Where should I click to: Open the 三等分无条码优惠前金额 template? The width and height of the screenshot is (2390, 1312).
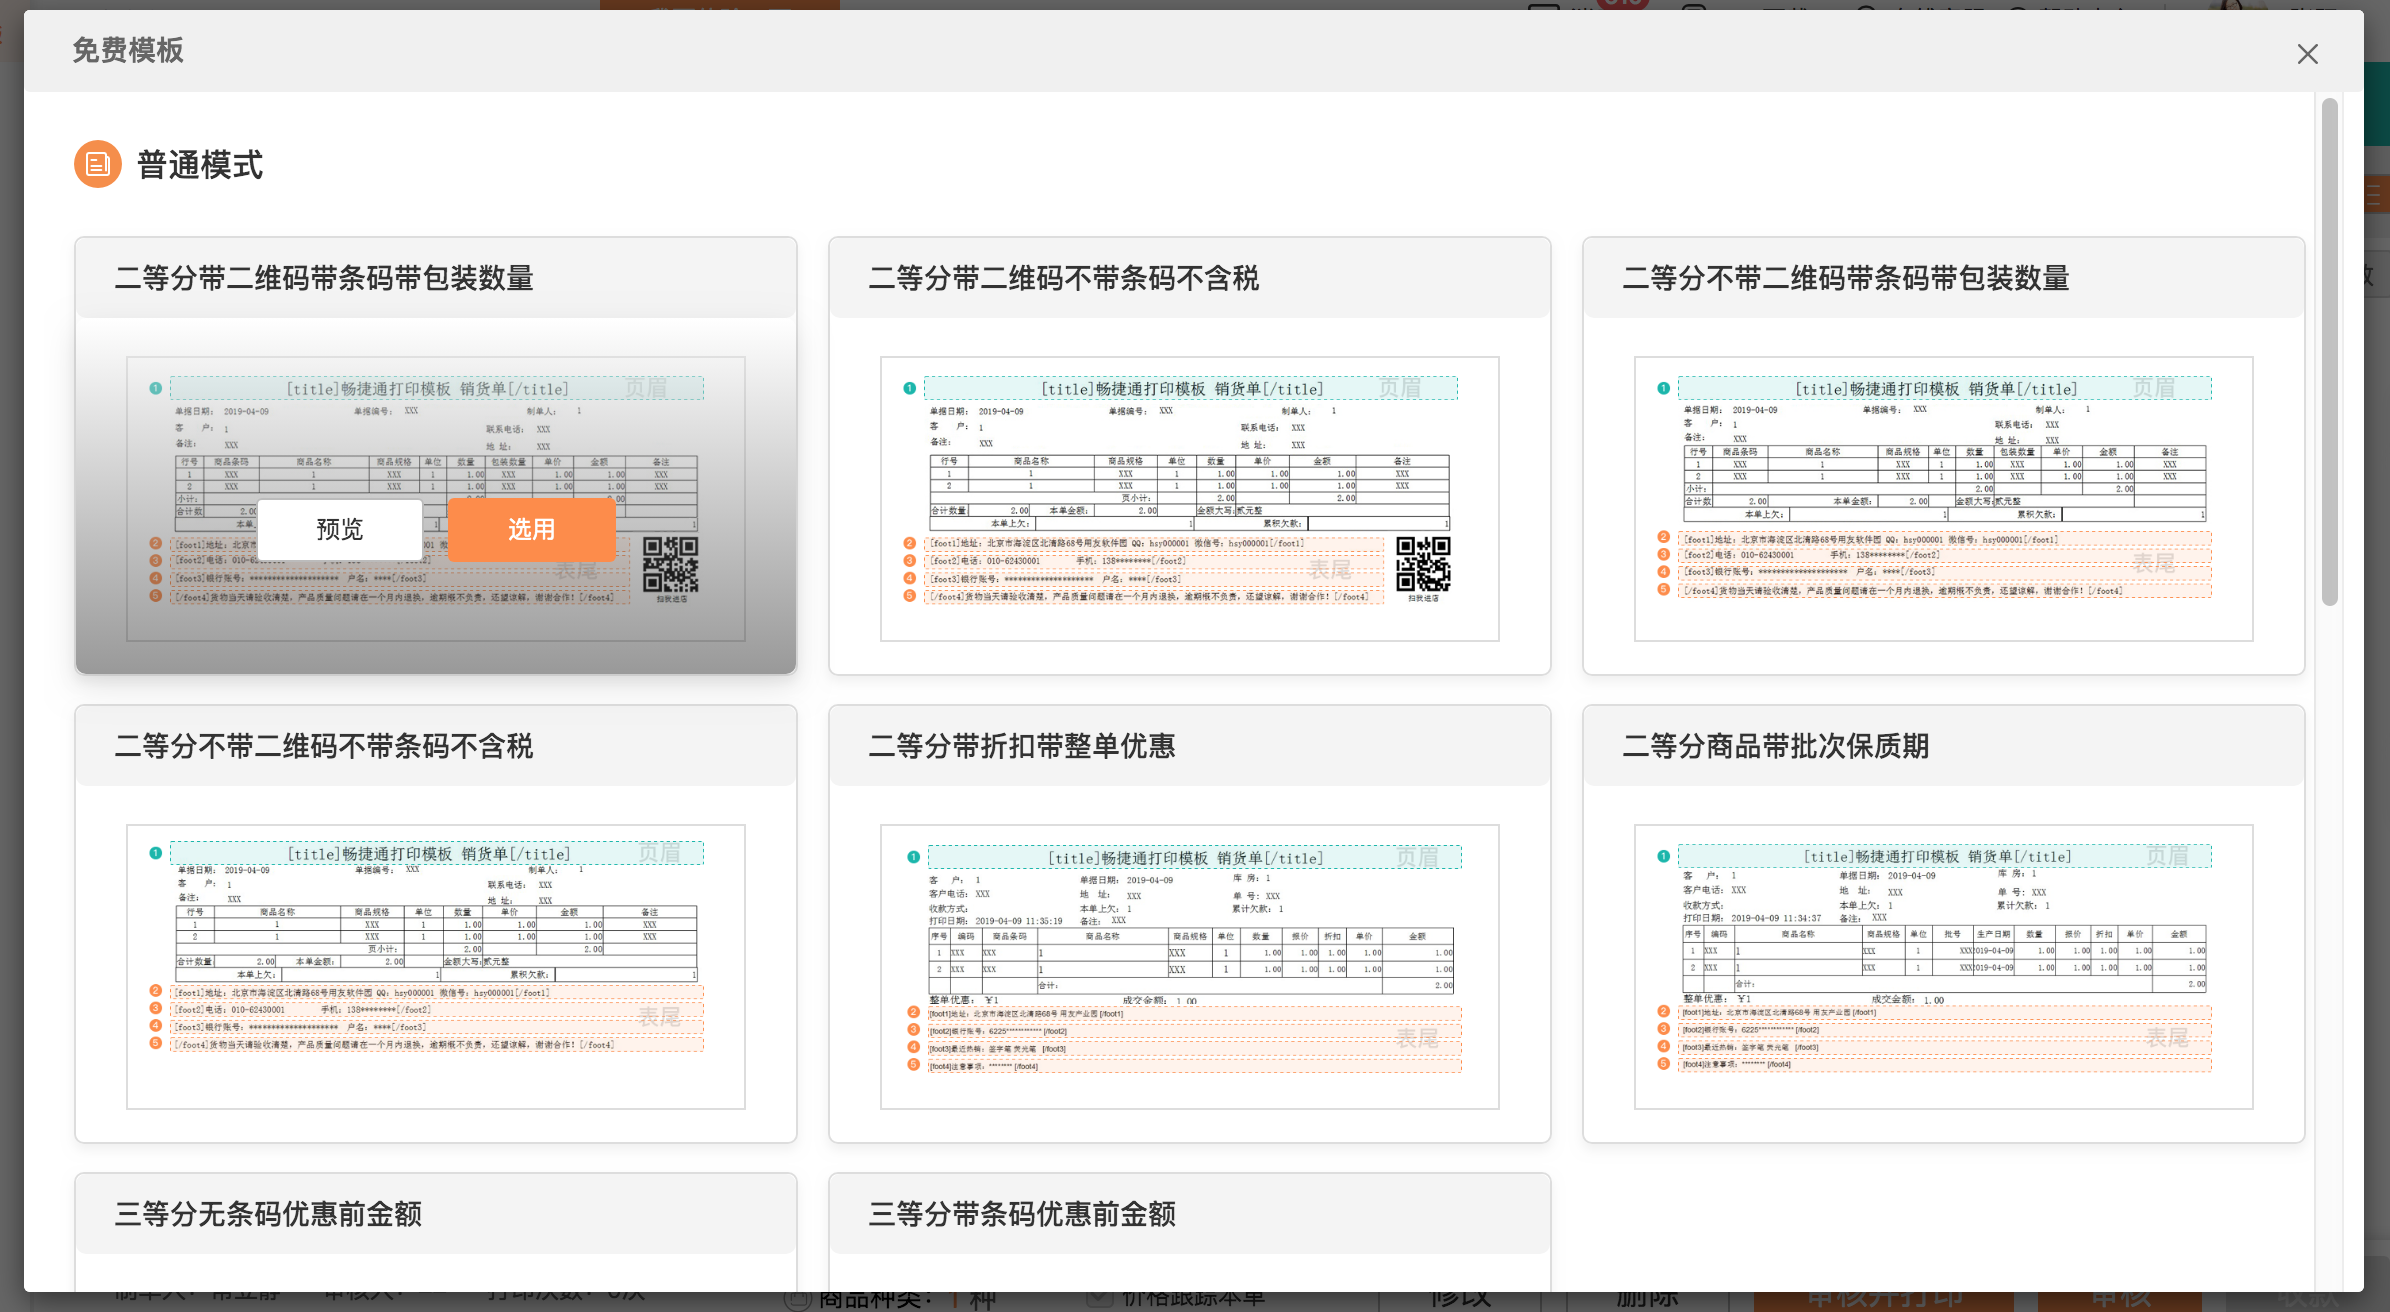pos(434,1215)
